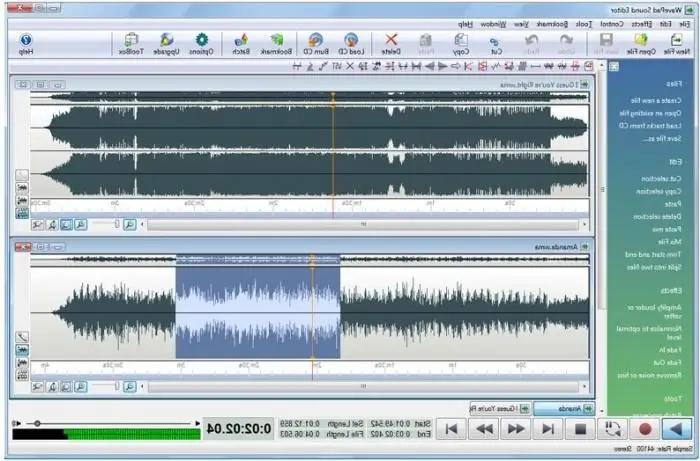This screenshot has width=700, height=461.
Task: Click the Upgrade toolbar icon
Action: [x=167, y=44]
